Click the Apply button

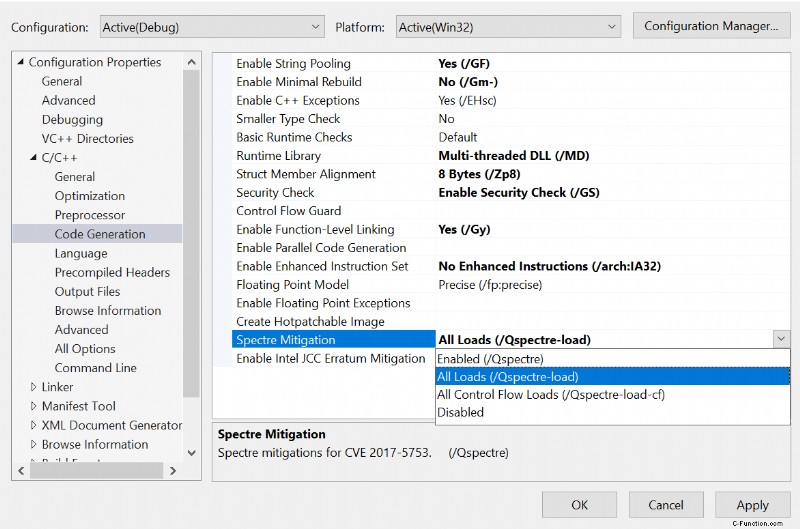[x=752, y=505]
